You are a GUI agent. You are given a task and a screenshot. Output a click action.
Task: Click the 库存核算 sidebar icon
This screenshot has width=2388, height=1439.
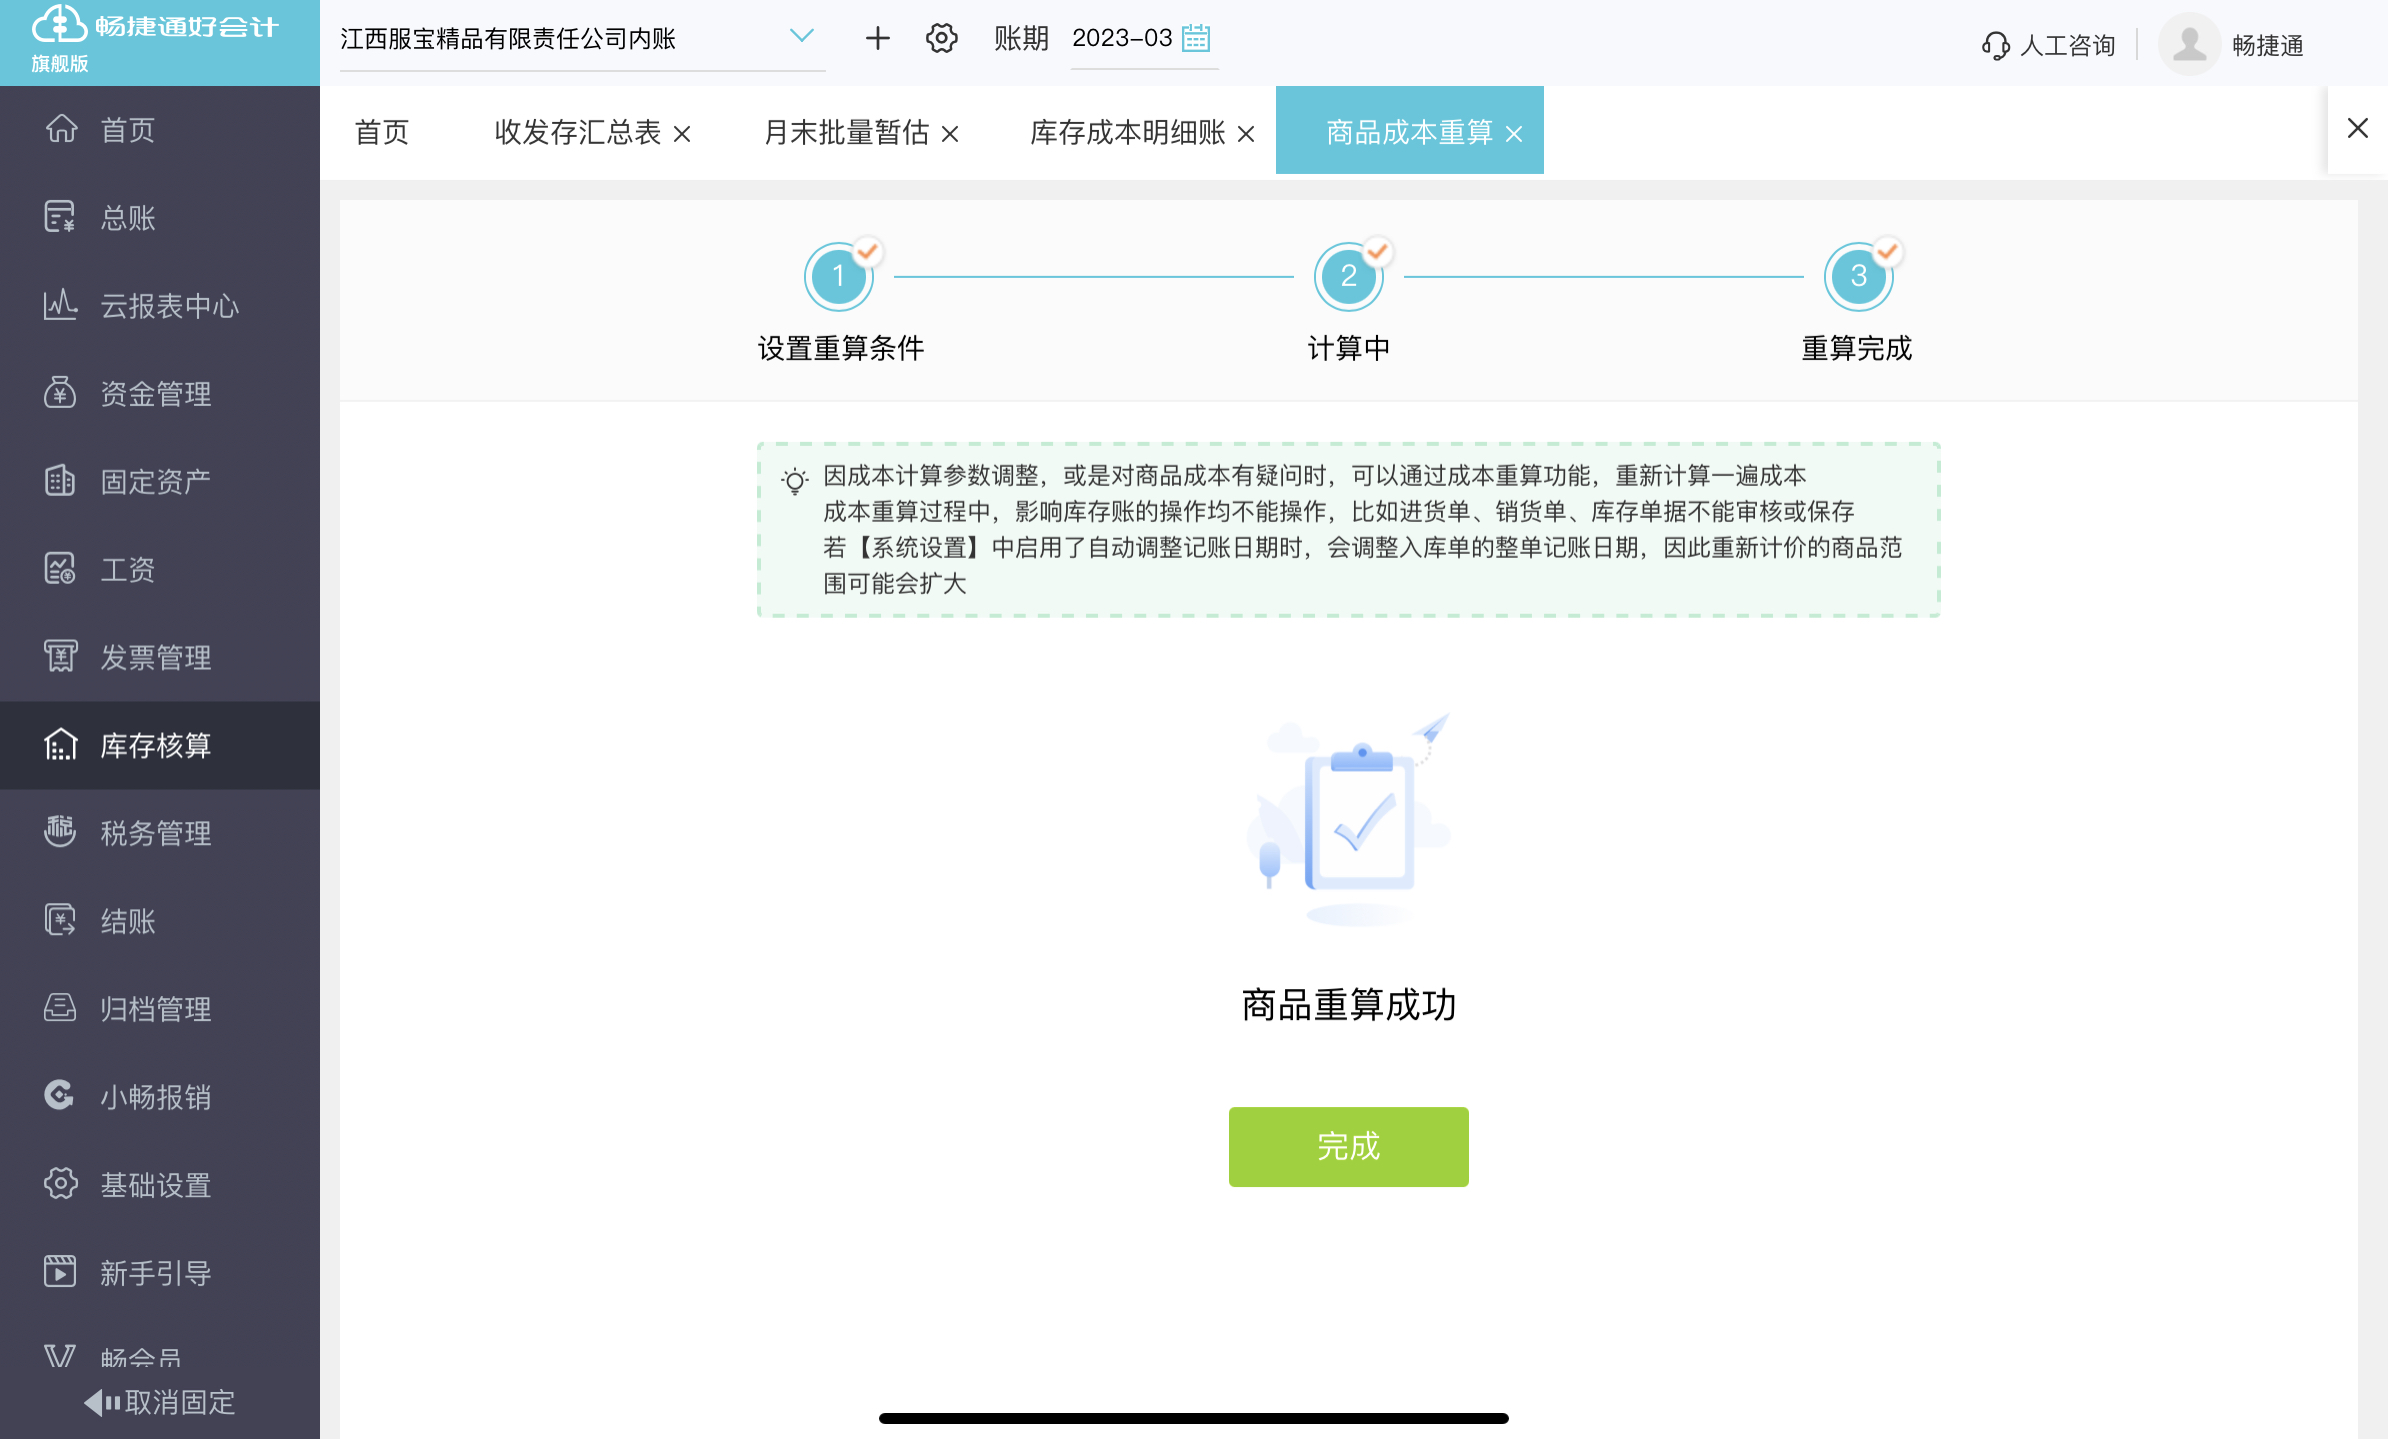coord(61,743)
